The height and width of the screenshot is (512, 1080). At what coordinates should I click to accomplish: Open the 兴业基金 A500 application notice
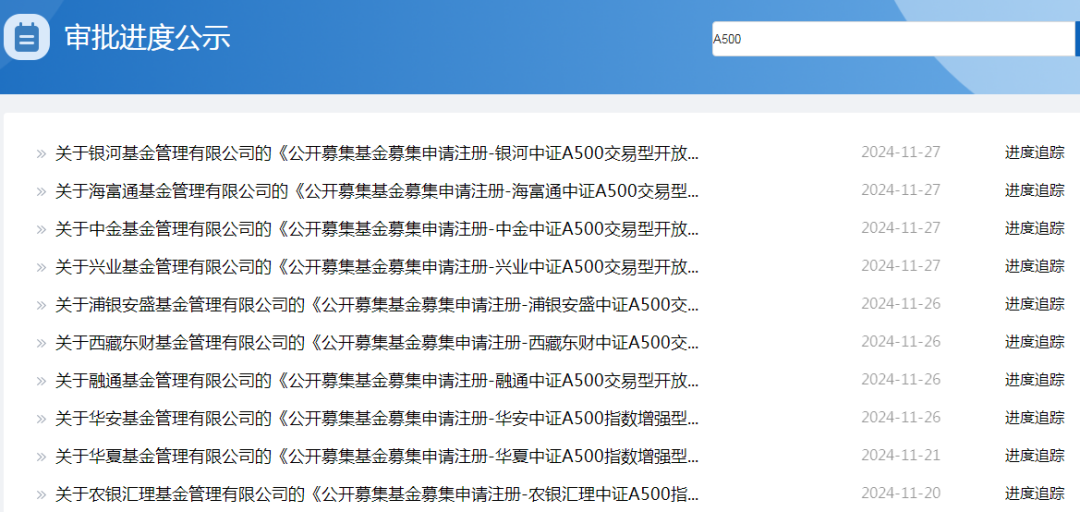click(377, 267)
